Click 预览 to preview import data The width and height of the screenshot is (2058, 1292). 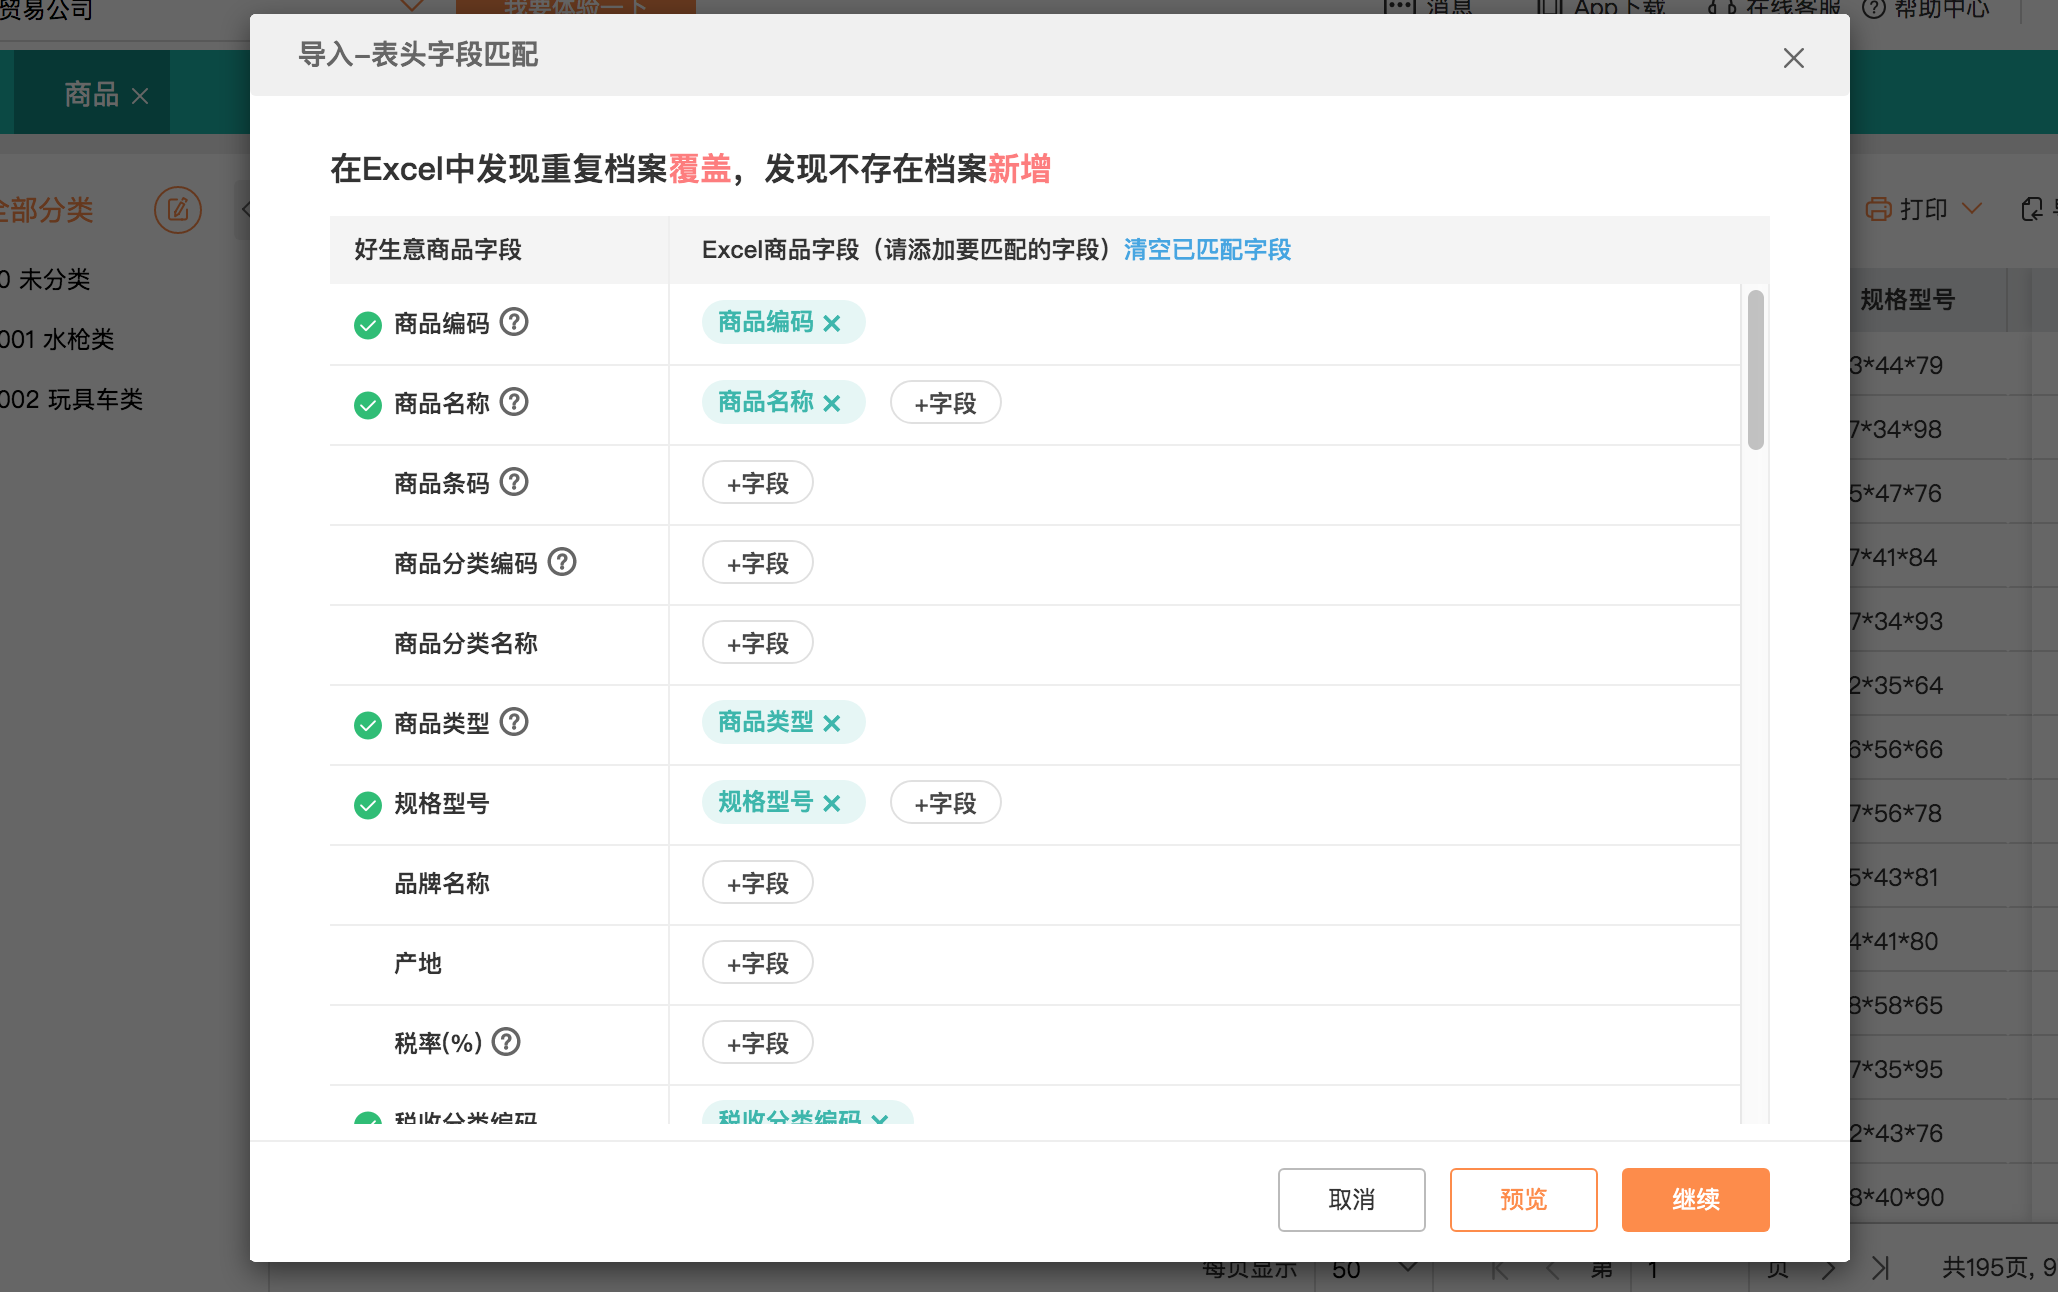[1524, 1200]
